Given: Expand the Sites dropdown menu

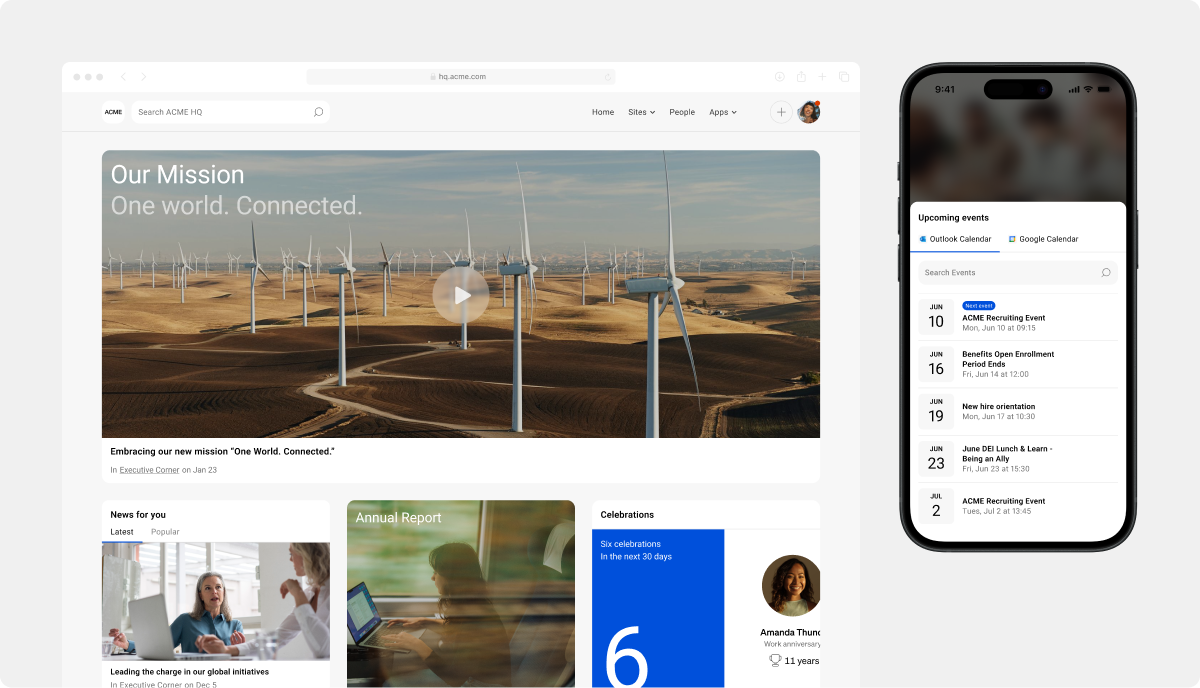Looking at the screenshot, I should point(641,112).
